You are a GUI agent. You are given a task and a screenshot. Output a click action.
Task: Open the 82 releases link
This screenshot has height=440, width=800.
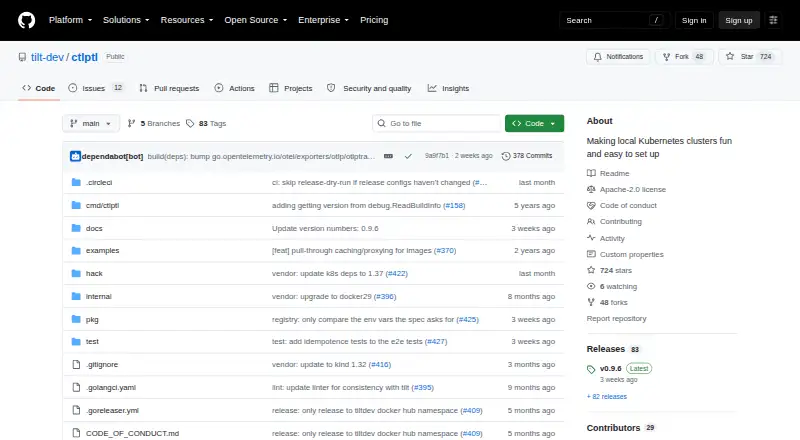coord(607,397)
